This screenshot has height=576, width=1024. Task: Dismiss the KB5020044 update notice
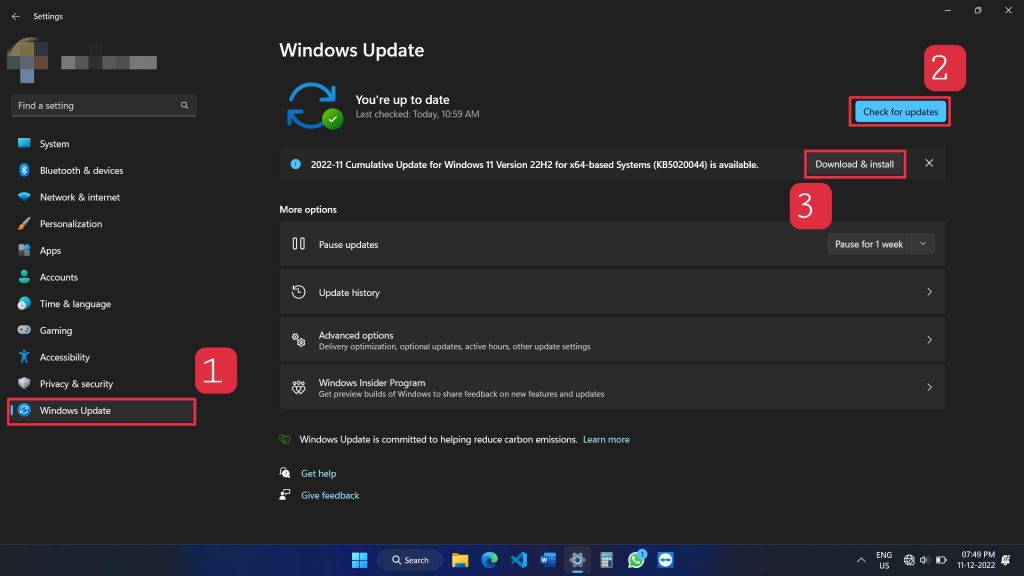pyautogui.click(x=929, y=163)
